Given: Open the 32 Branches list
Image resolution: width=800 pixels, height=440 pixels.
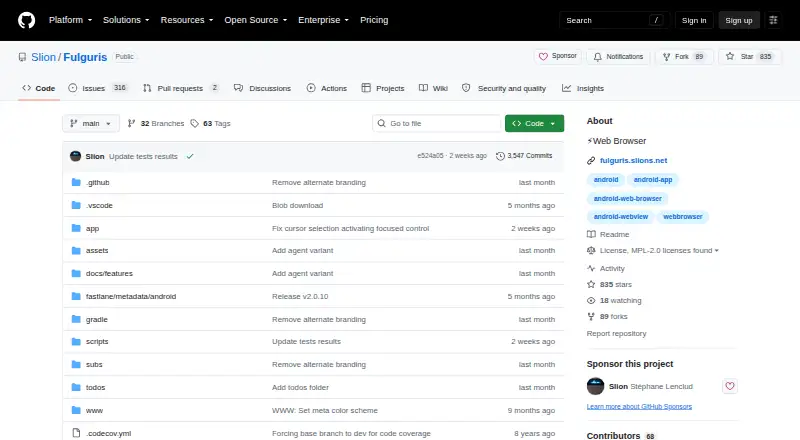Looking at the screenshot, I should pos(156,124).
